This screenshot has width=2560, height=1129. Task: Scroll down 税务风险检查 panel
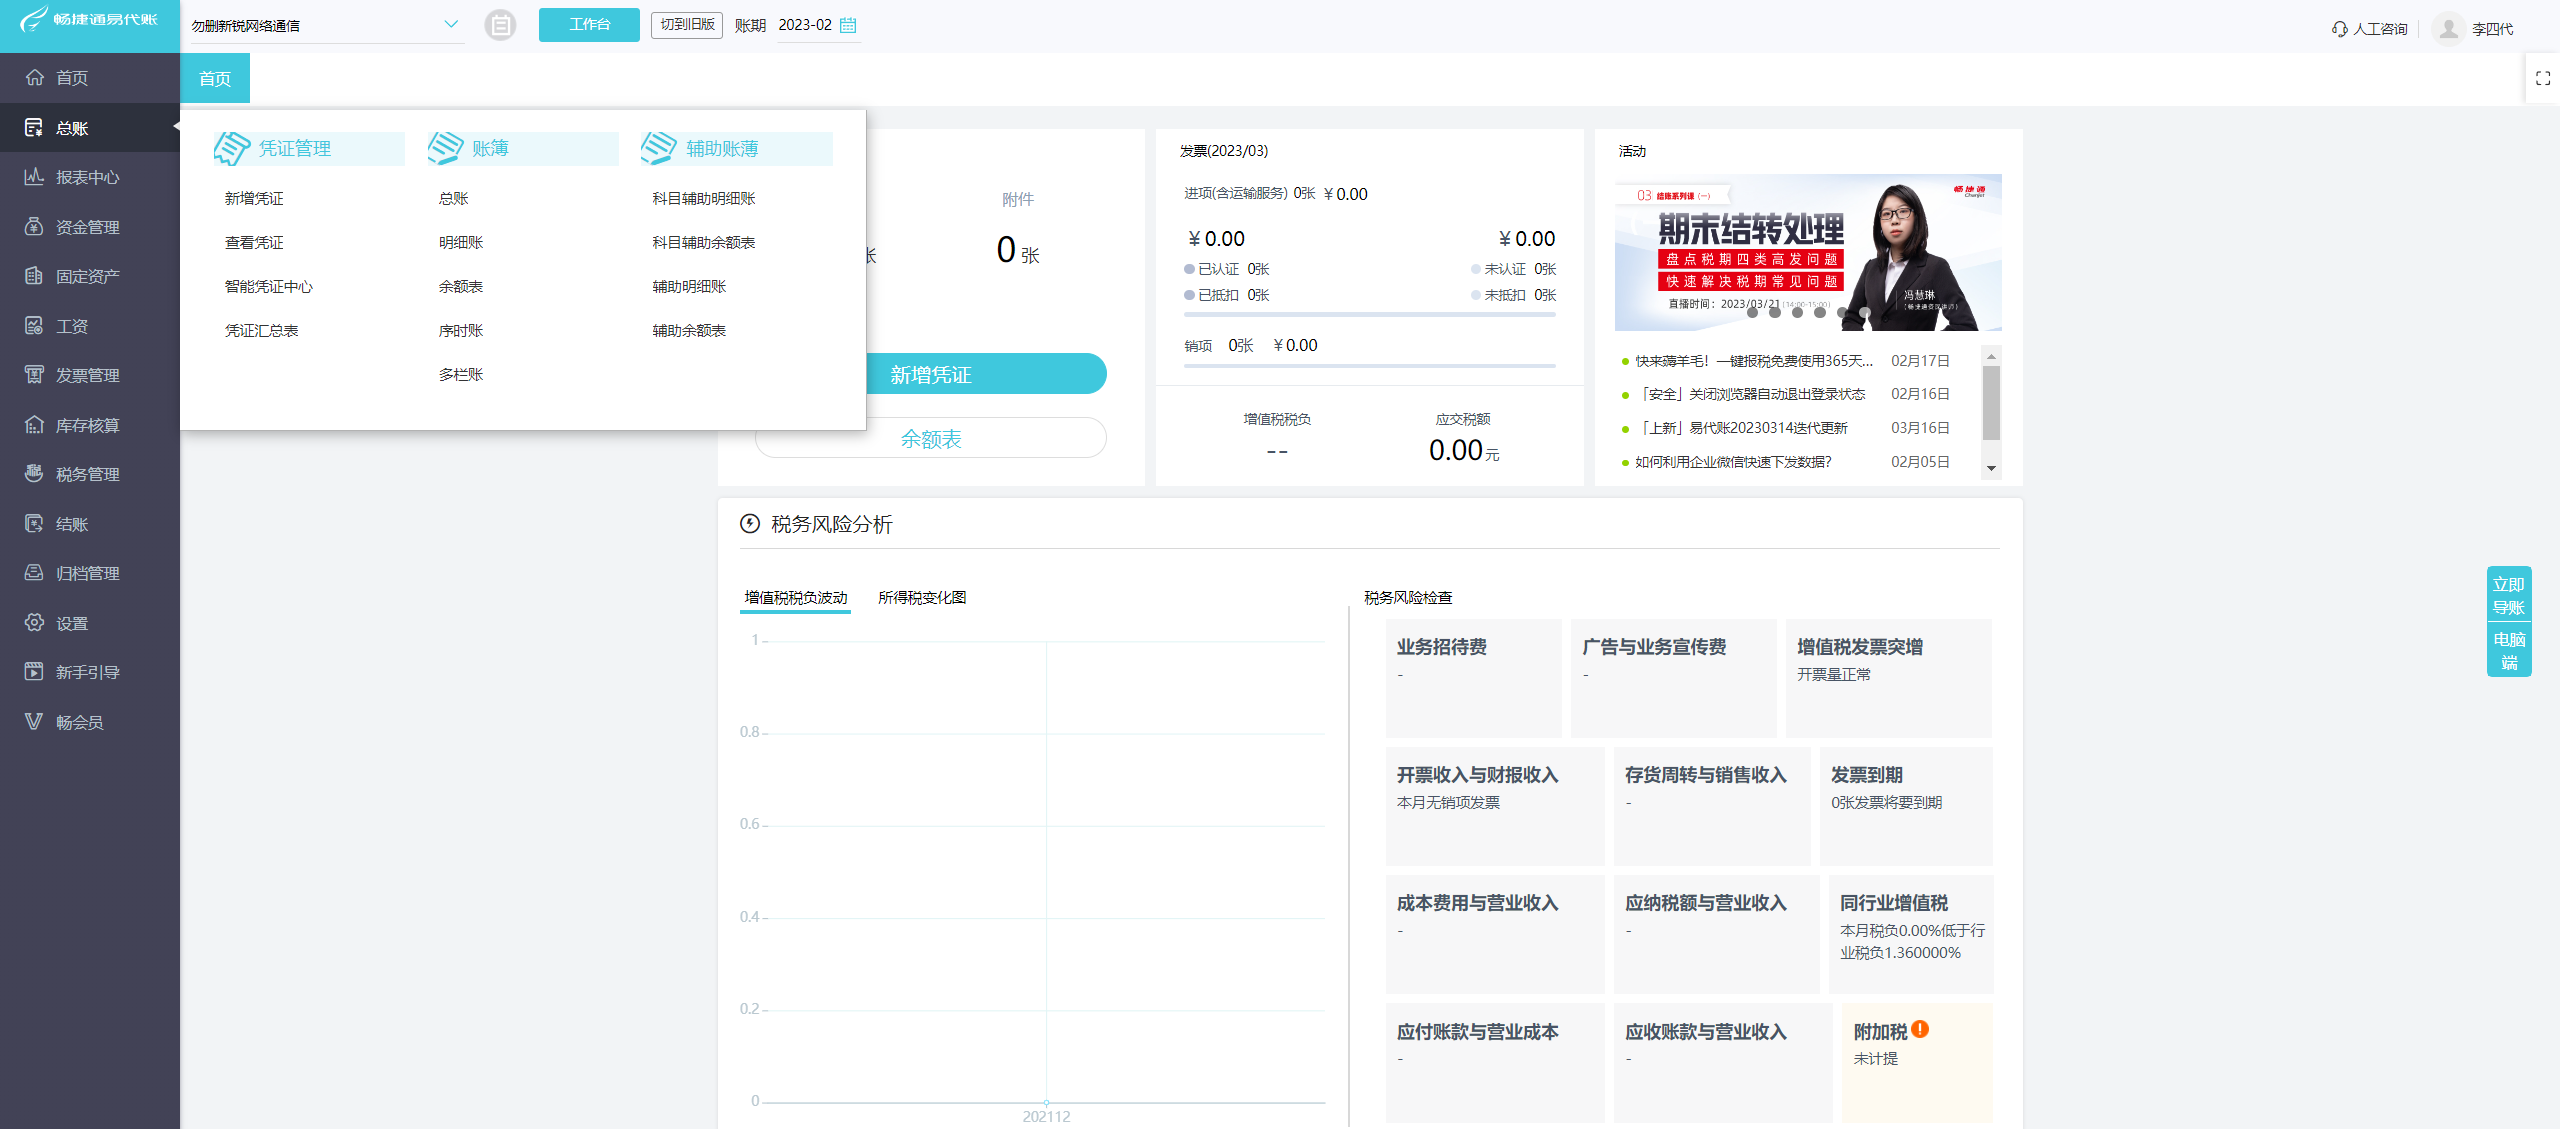tap(1682, 865)
